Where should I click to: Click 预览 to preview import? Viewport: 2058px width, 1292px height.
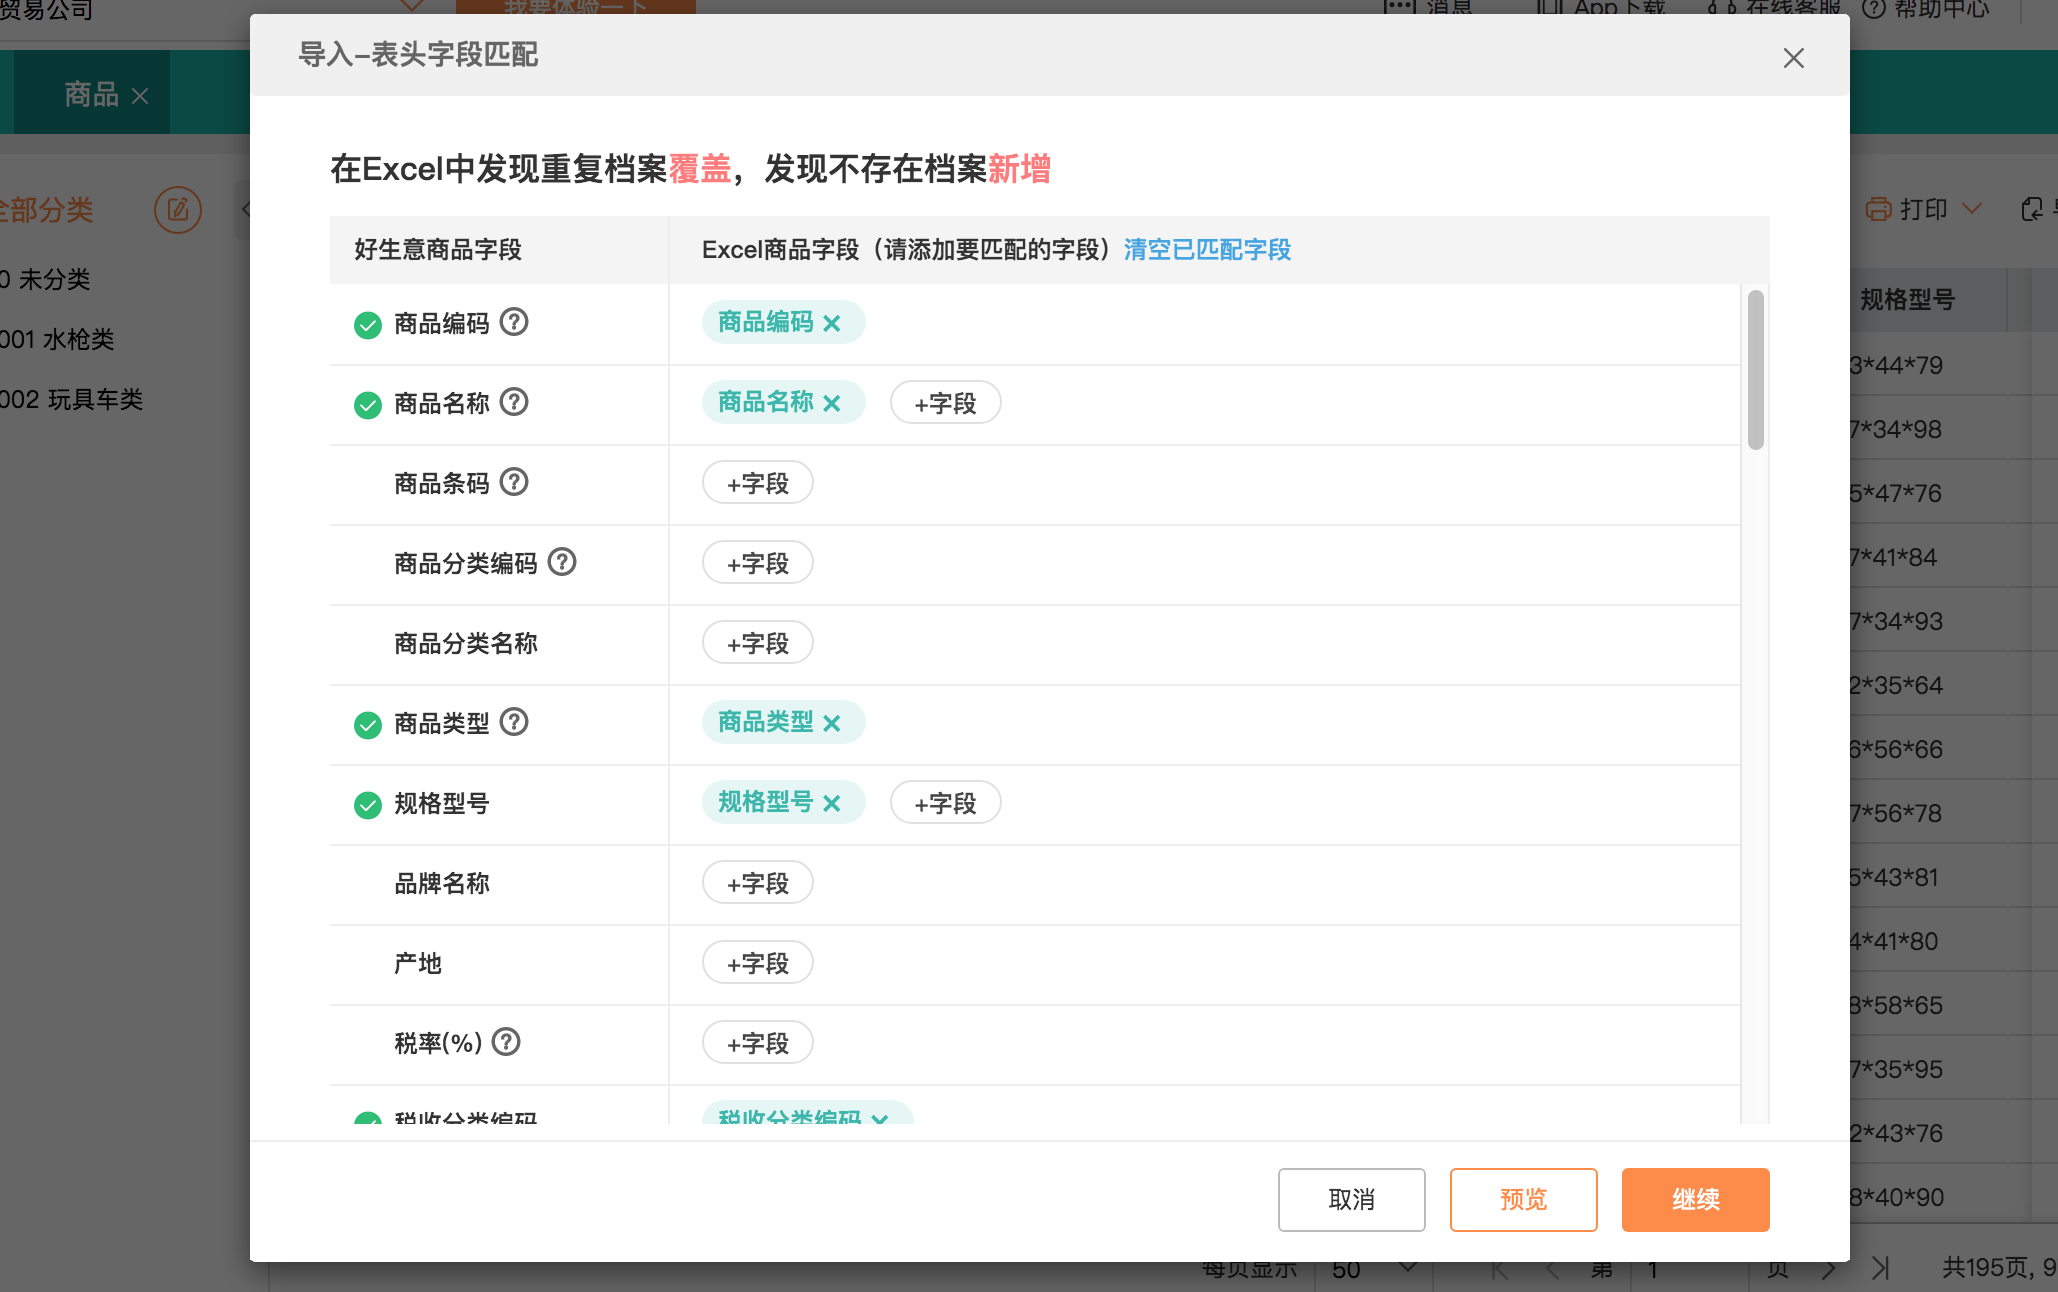pyautogui.click(x=1524, y=1200)
